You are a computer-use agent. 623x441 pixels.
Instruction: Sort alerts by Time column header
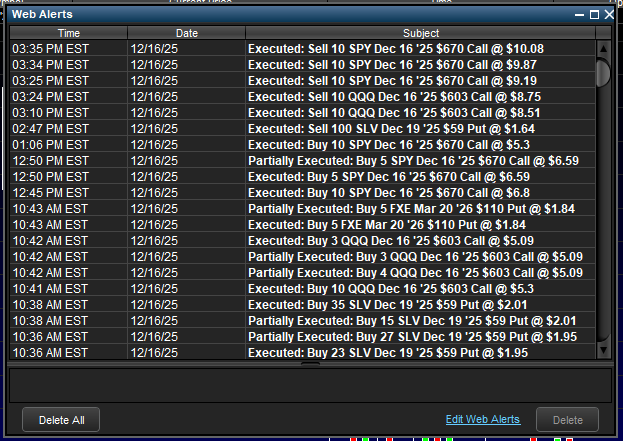coord(68,33)
